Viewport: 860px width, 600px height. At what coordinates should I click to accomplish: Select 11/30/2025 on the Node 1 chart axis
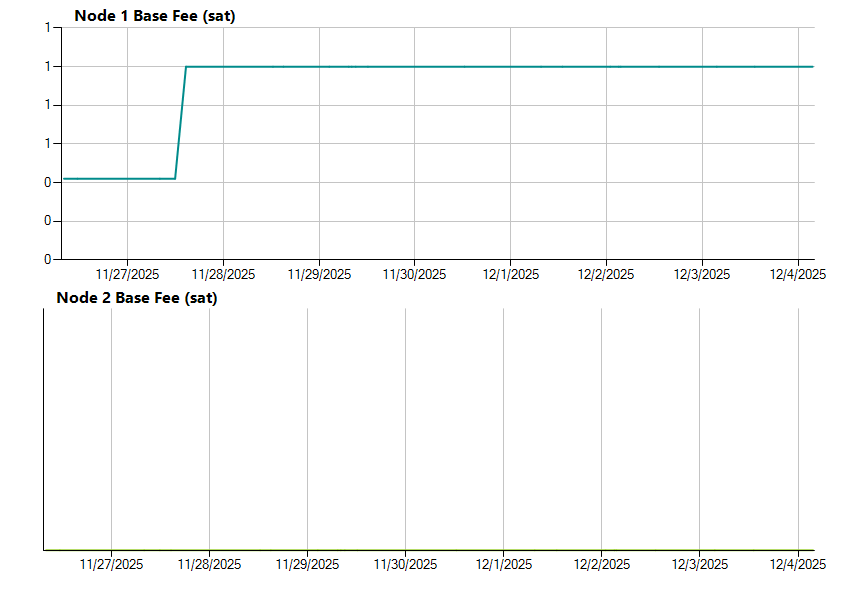415,274
